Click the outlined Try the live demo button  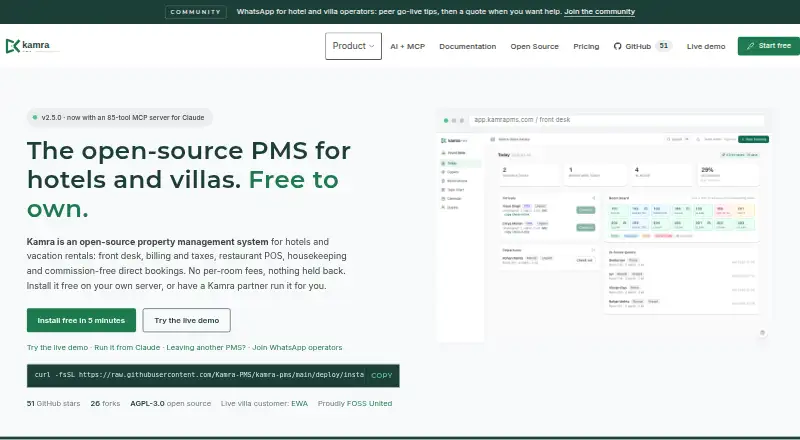pos(187,320)
